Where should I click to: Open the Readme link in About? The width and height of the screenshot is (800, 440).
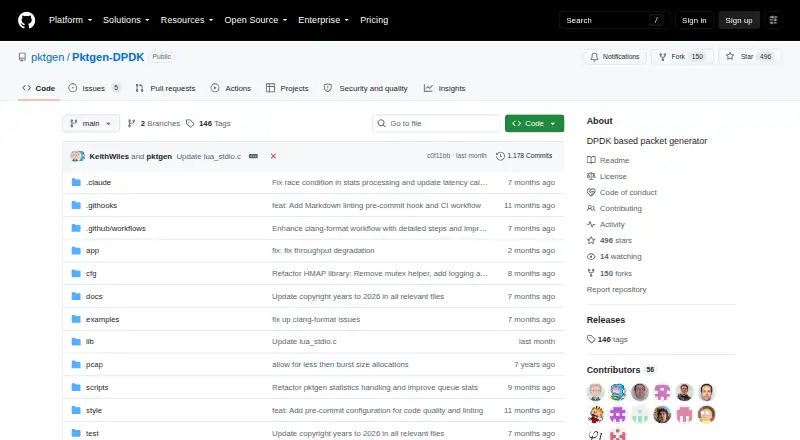pyautogui.click(x=608, y=160)
